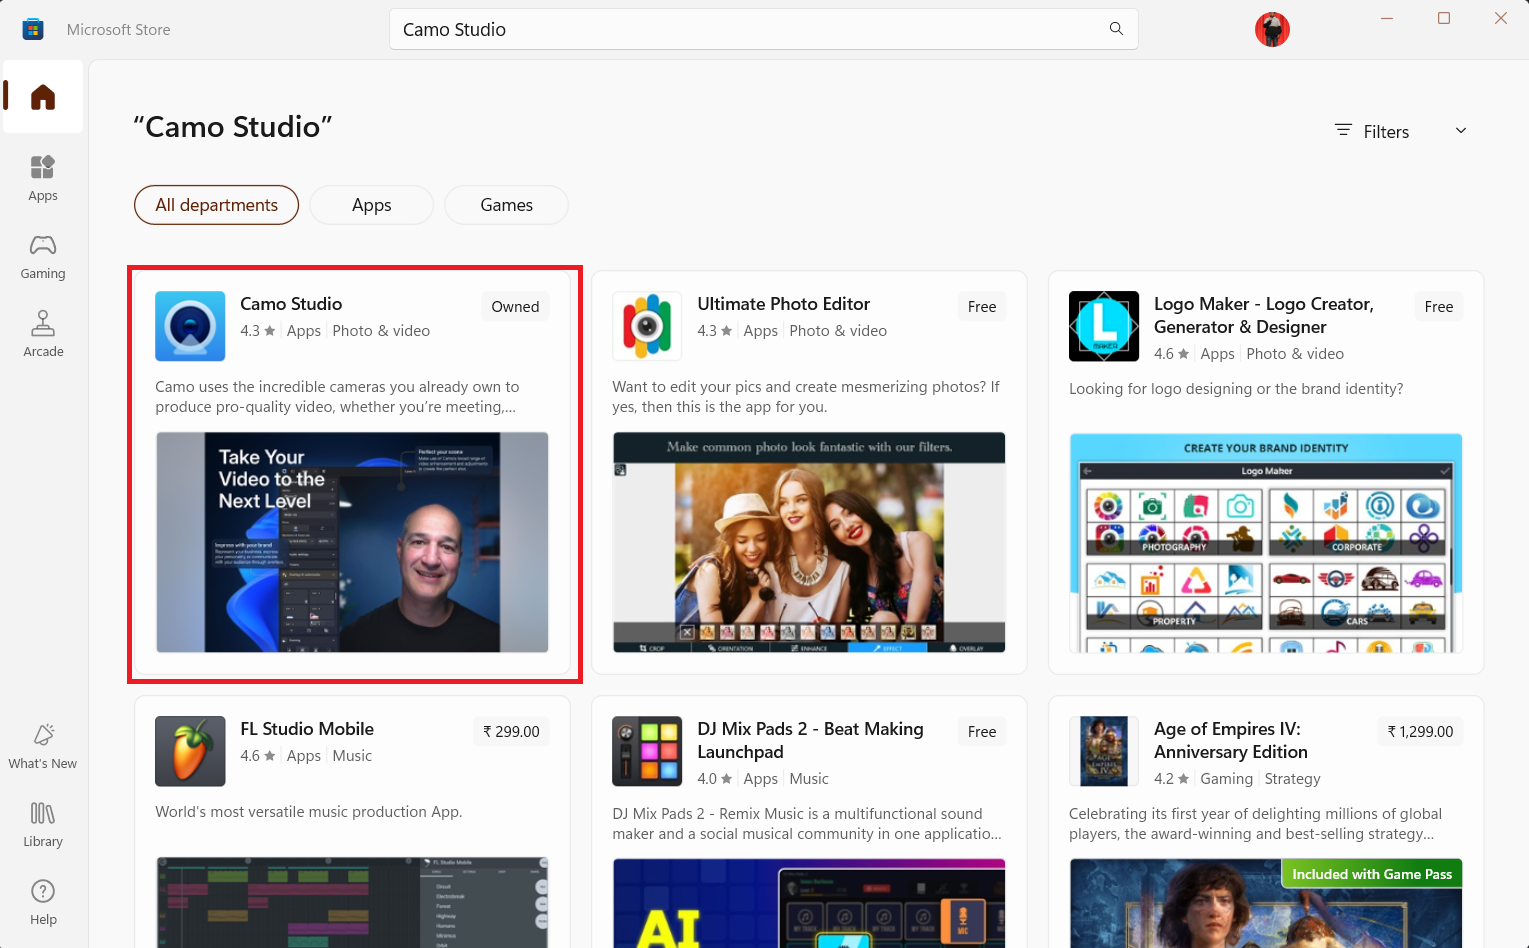The width and height of the screenshot is (1529, 948).
Task: Select the Apps department filter
Action: pos(371,205)
